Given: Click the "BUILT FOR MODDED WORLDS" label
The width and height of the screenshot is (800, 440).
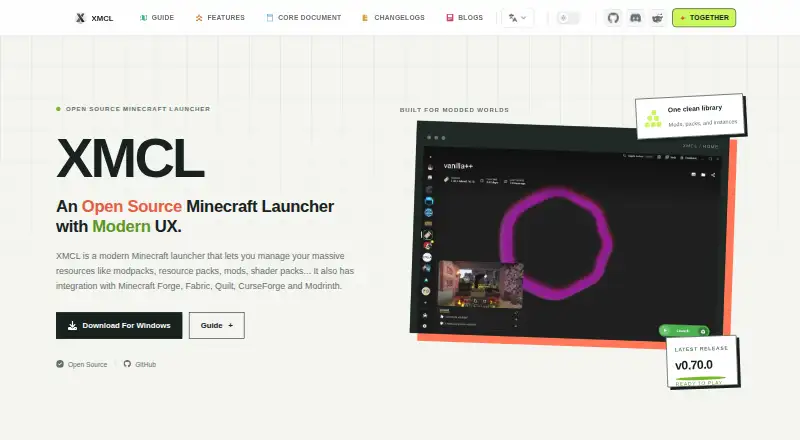Looking at the screenshot, I should click(454, 110).
